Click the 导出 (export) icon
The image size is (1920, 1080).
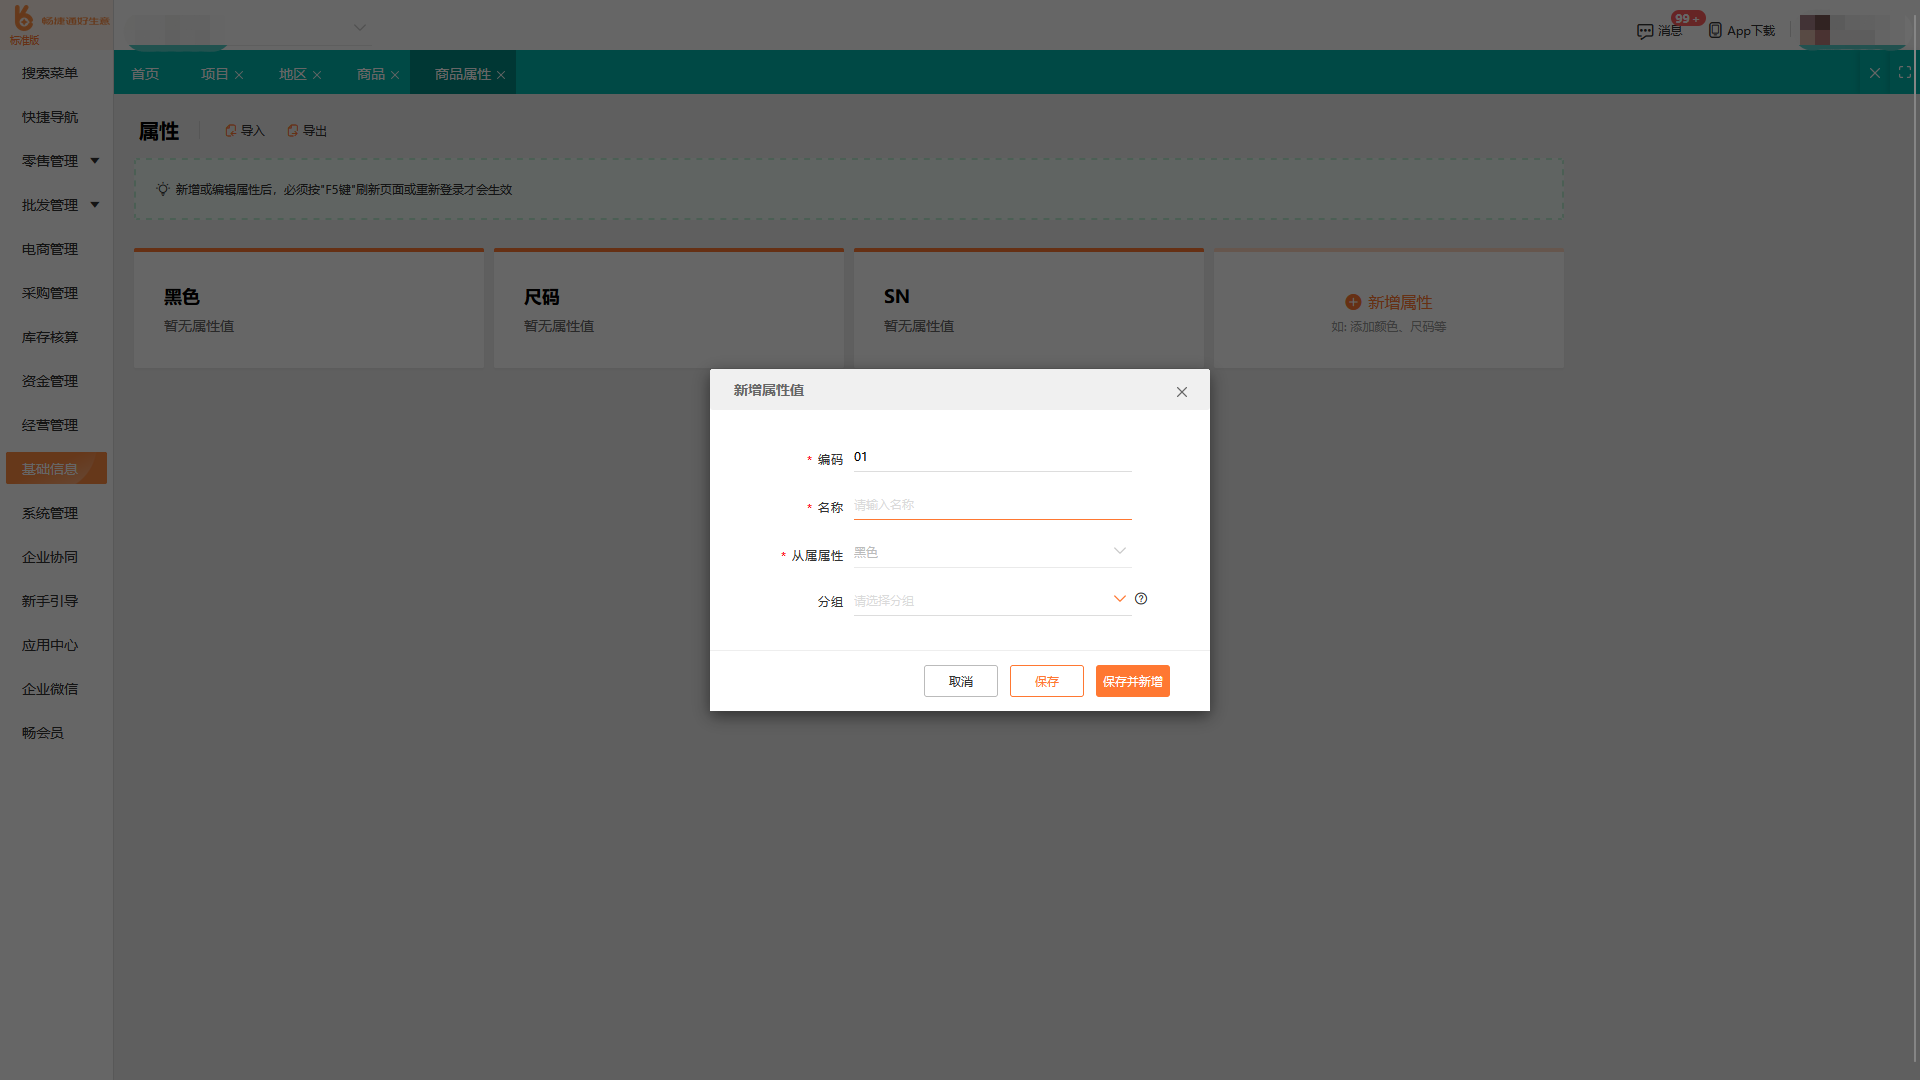[x=293, y=131]
